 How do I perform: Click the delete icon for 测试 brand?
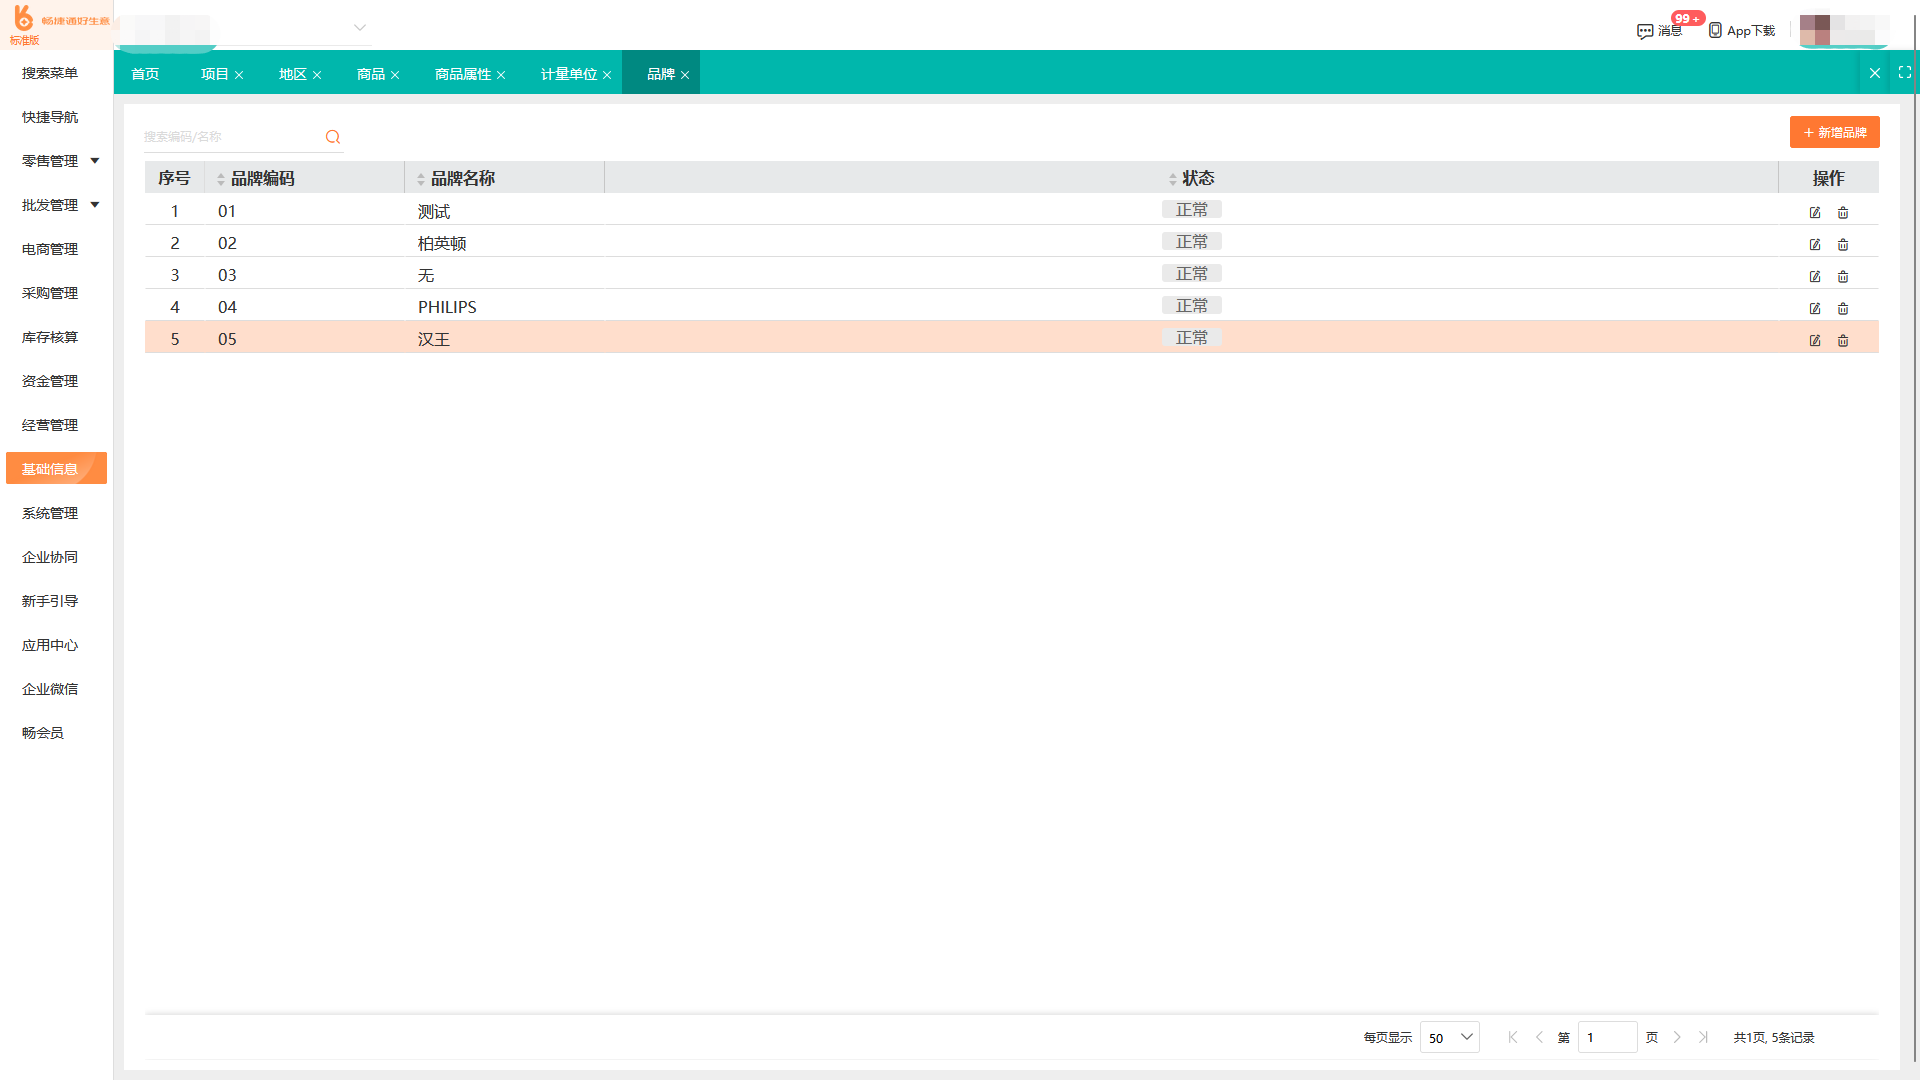coord(1844,210)
